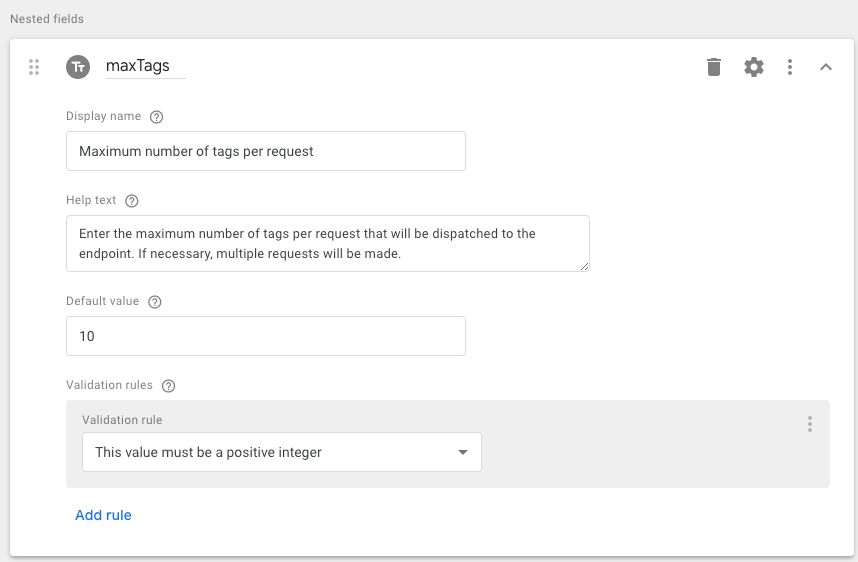Show help for Help text
Image resolution: width=858 pixels, height=562 pixels.
132,200
